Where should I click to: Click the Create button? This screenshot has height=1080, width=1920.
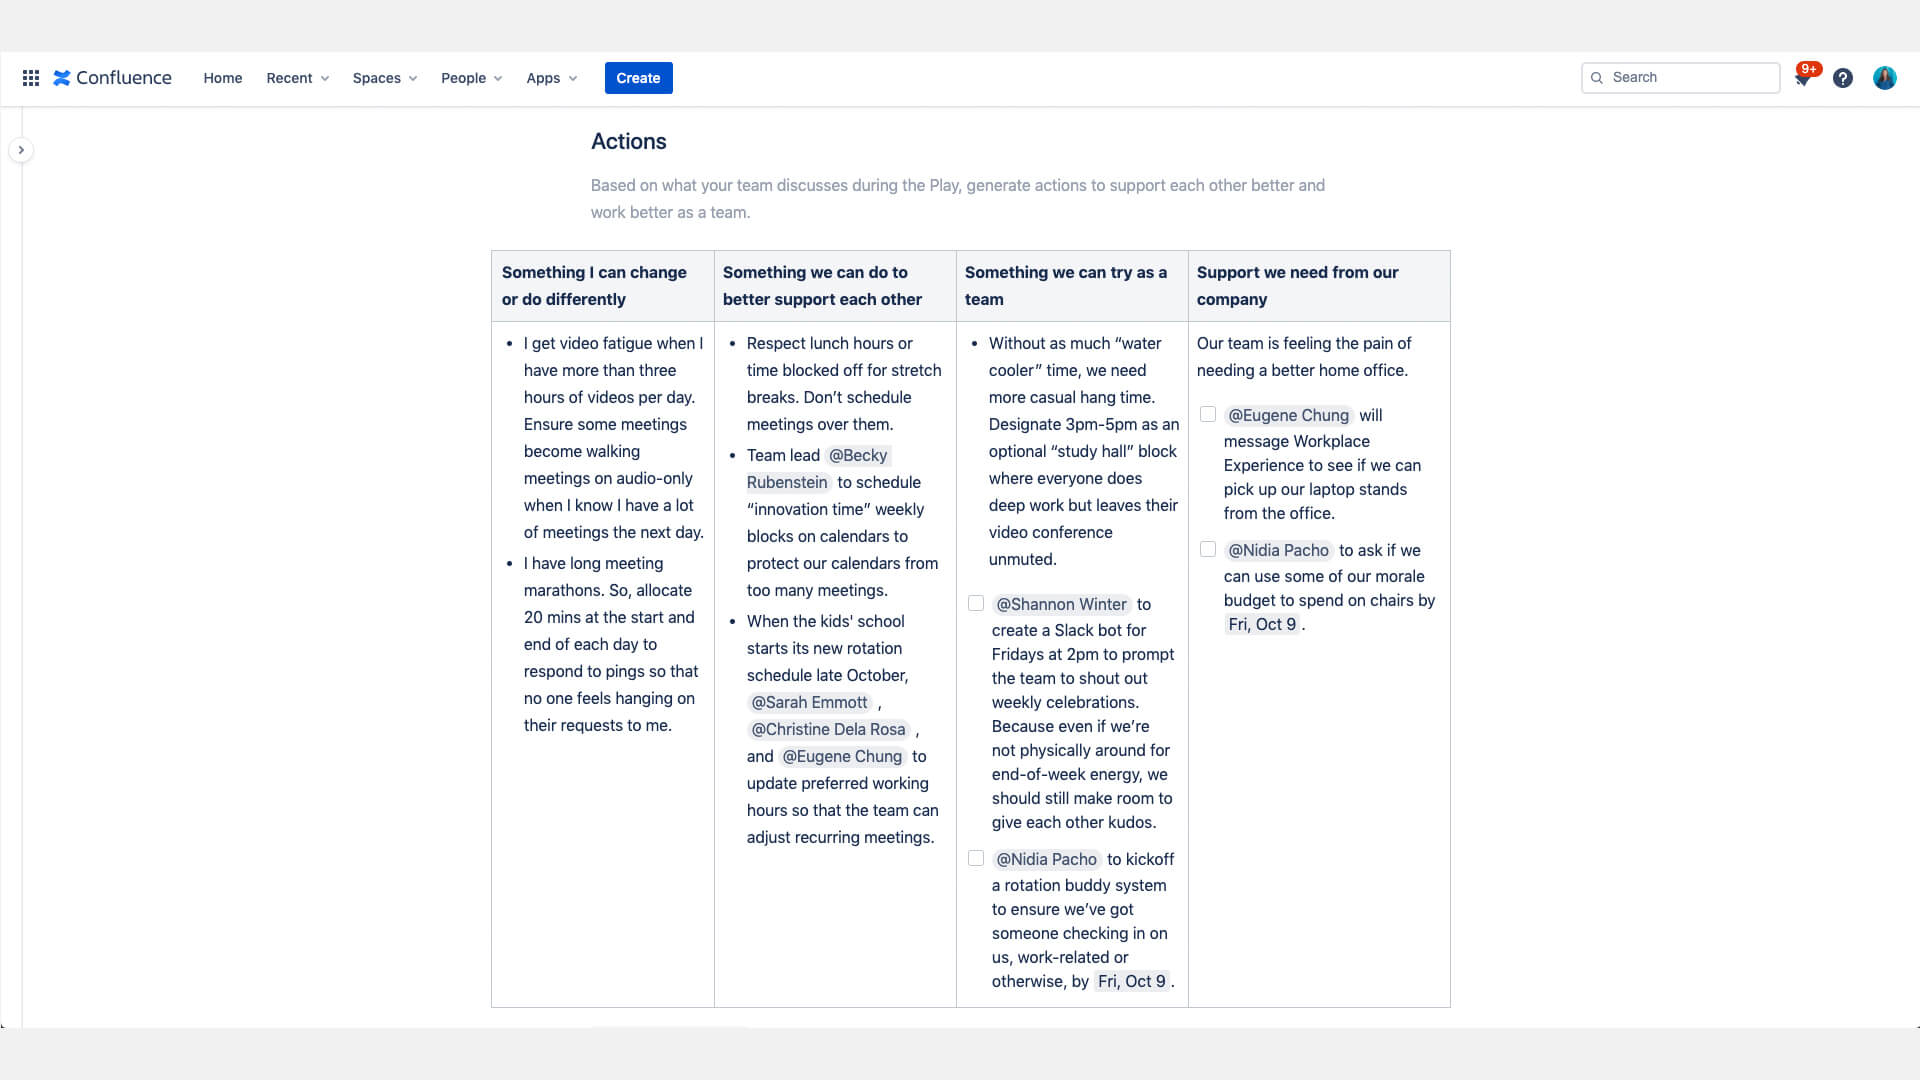[637, 76]
